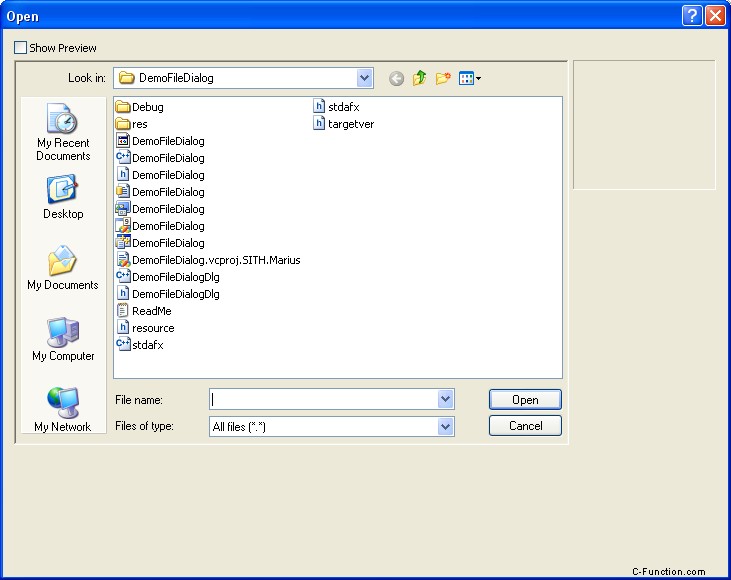The image size is (731, 580).
Task: Expand the Files of type dropdown
Action: click(446, 426)
